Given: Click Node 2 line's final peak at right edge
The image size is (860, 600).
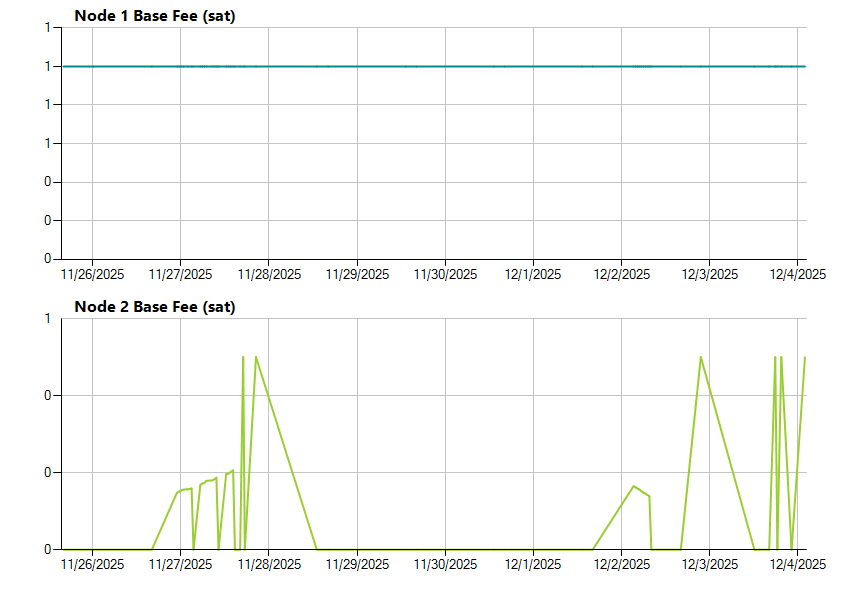Looking at the screenshot, I should pos(804,358).
